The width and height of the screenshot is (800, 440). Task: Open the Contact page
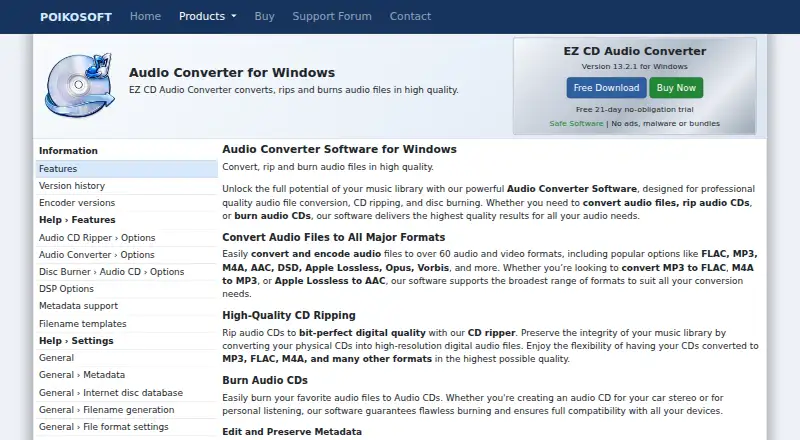click(x=410, y=16)
